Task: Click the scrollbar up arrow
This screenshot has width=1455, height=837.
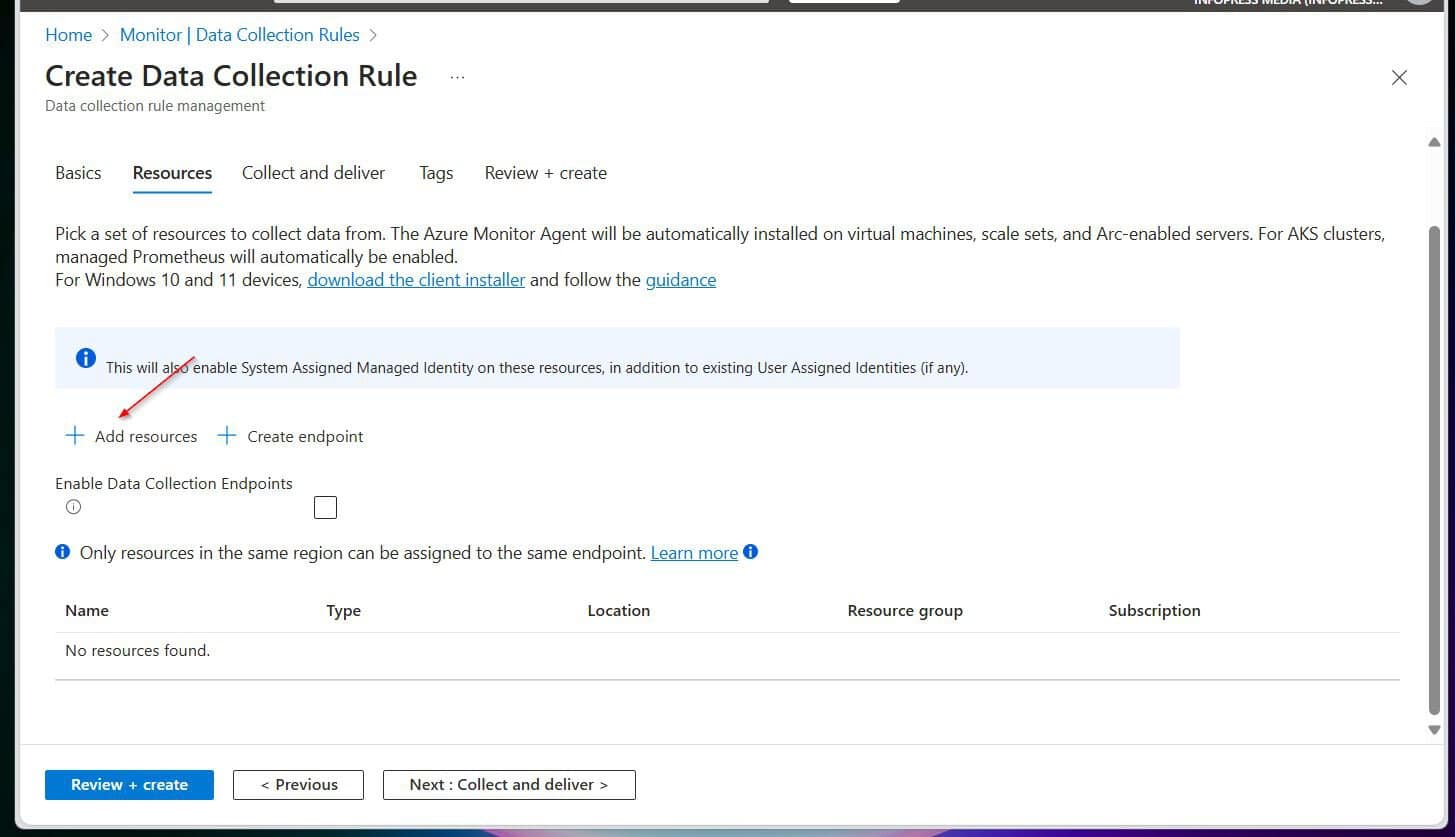Action: click(x=1434, y=142)
